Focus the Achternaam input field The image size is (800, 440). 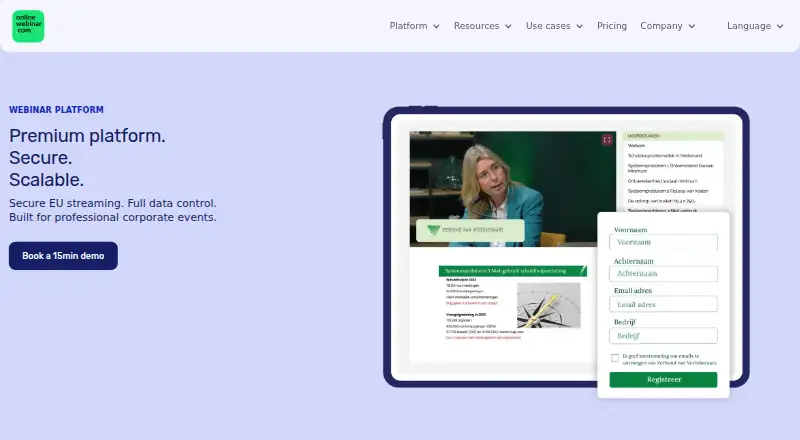663,274
